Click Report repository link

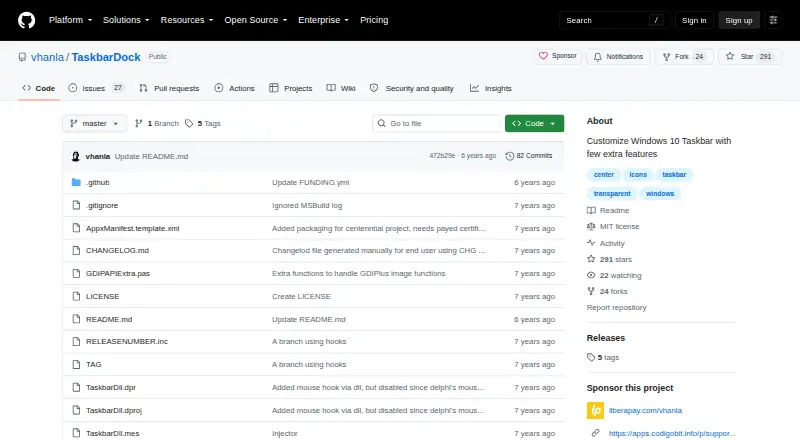[616, 308]
